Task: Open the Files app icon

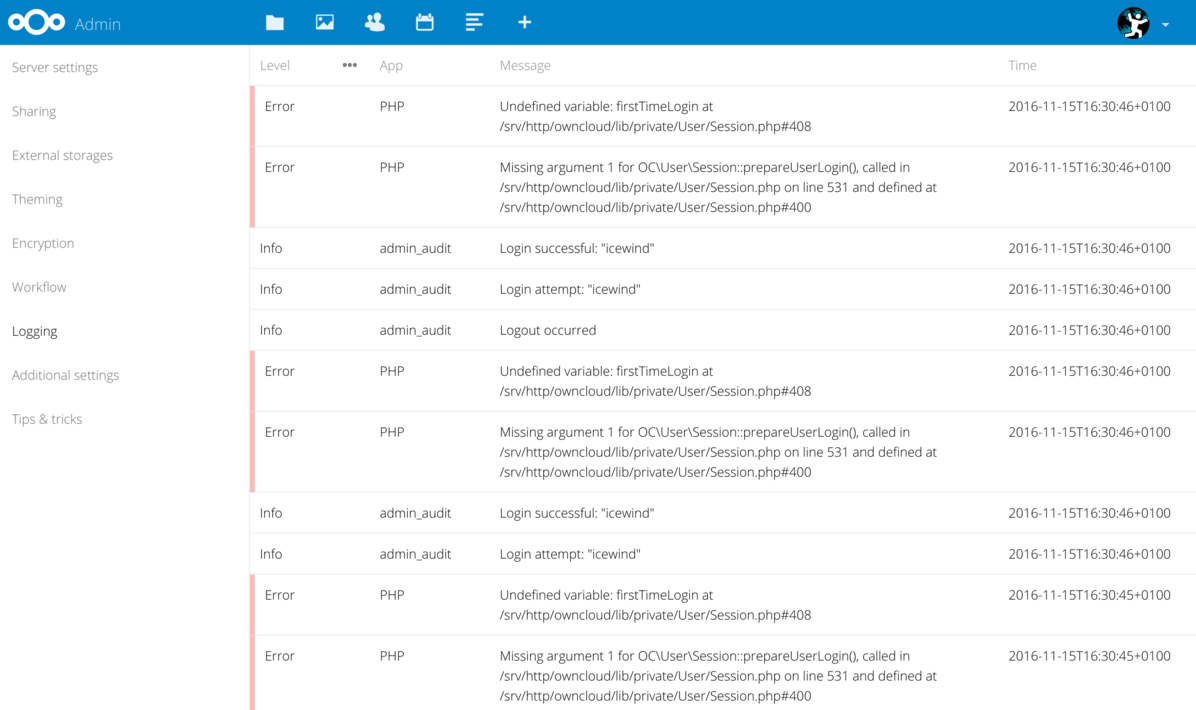Action: click(x=274, y=22)
